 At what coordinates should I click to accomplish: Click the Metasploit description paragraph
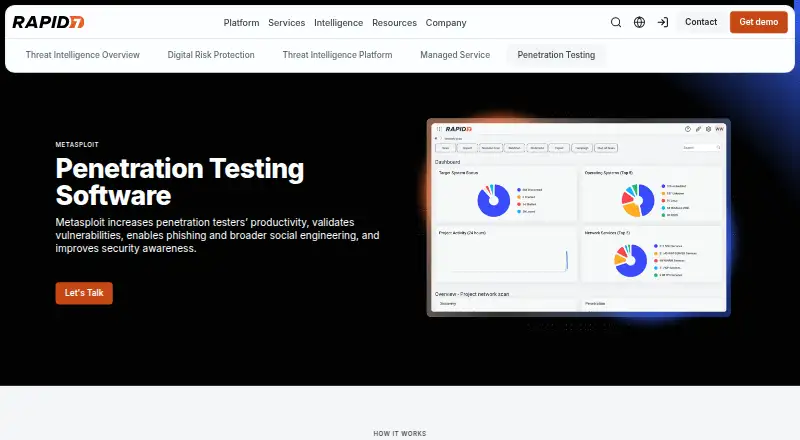[217, 235]
